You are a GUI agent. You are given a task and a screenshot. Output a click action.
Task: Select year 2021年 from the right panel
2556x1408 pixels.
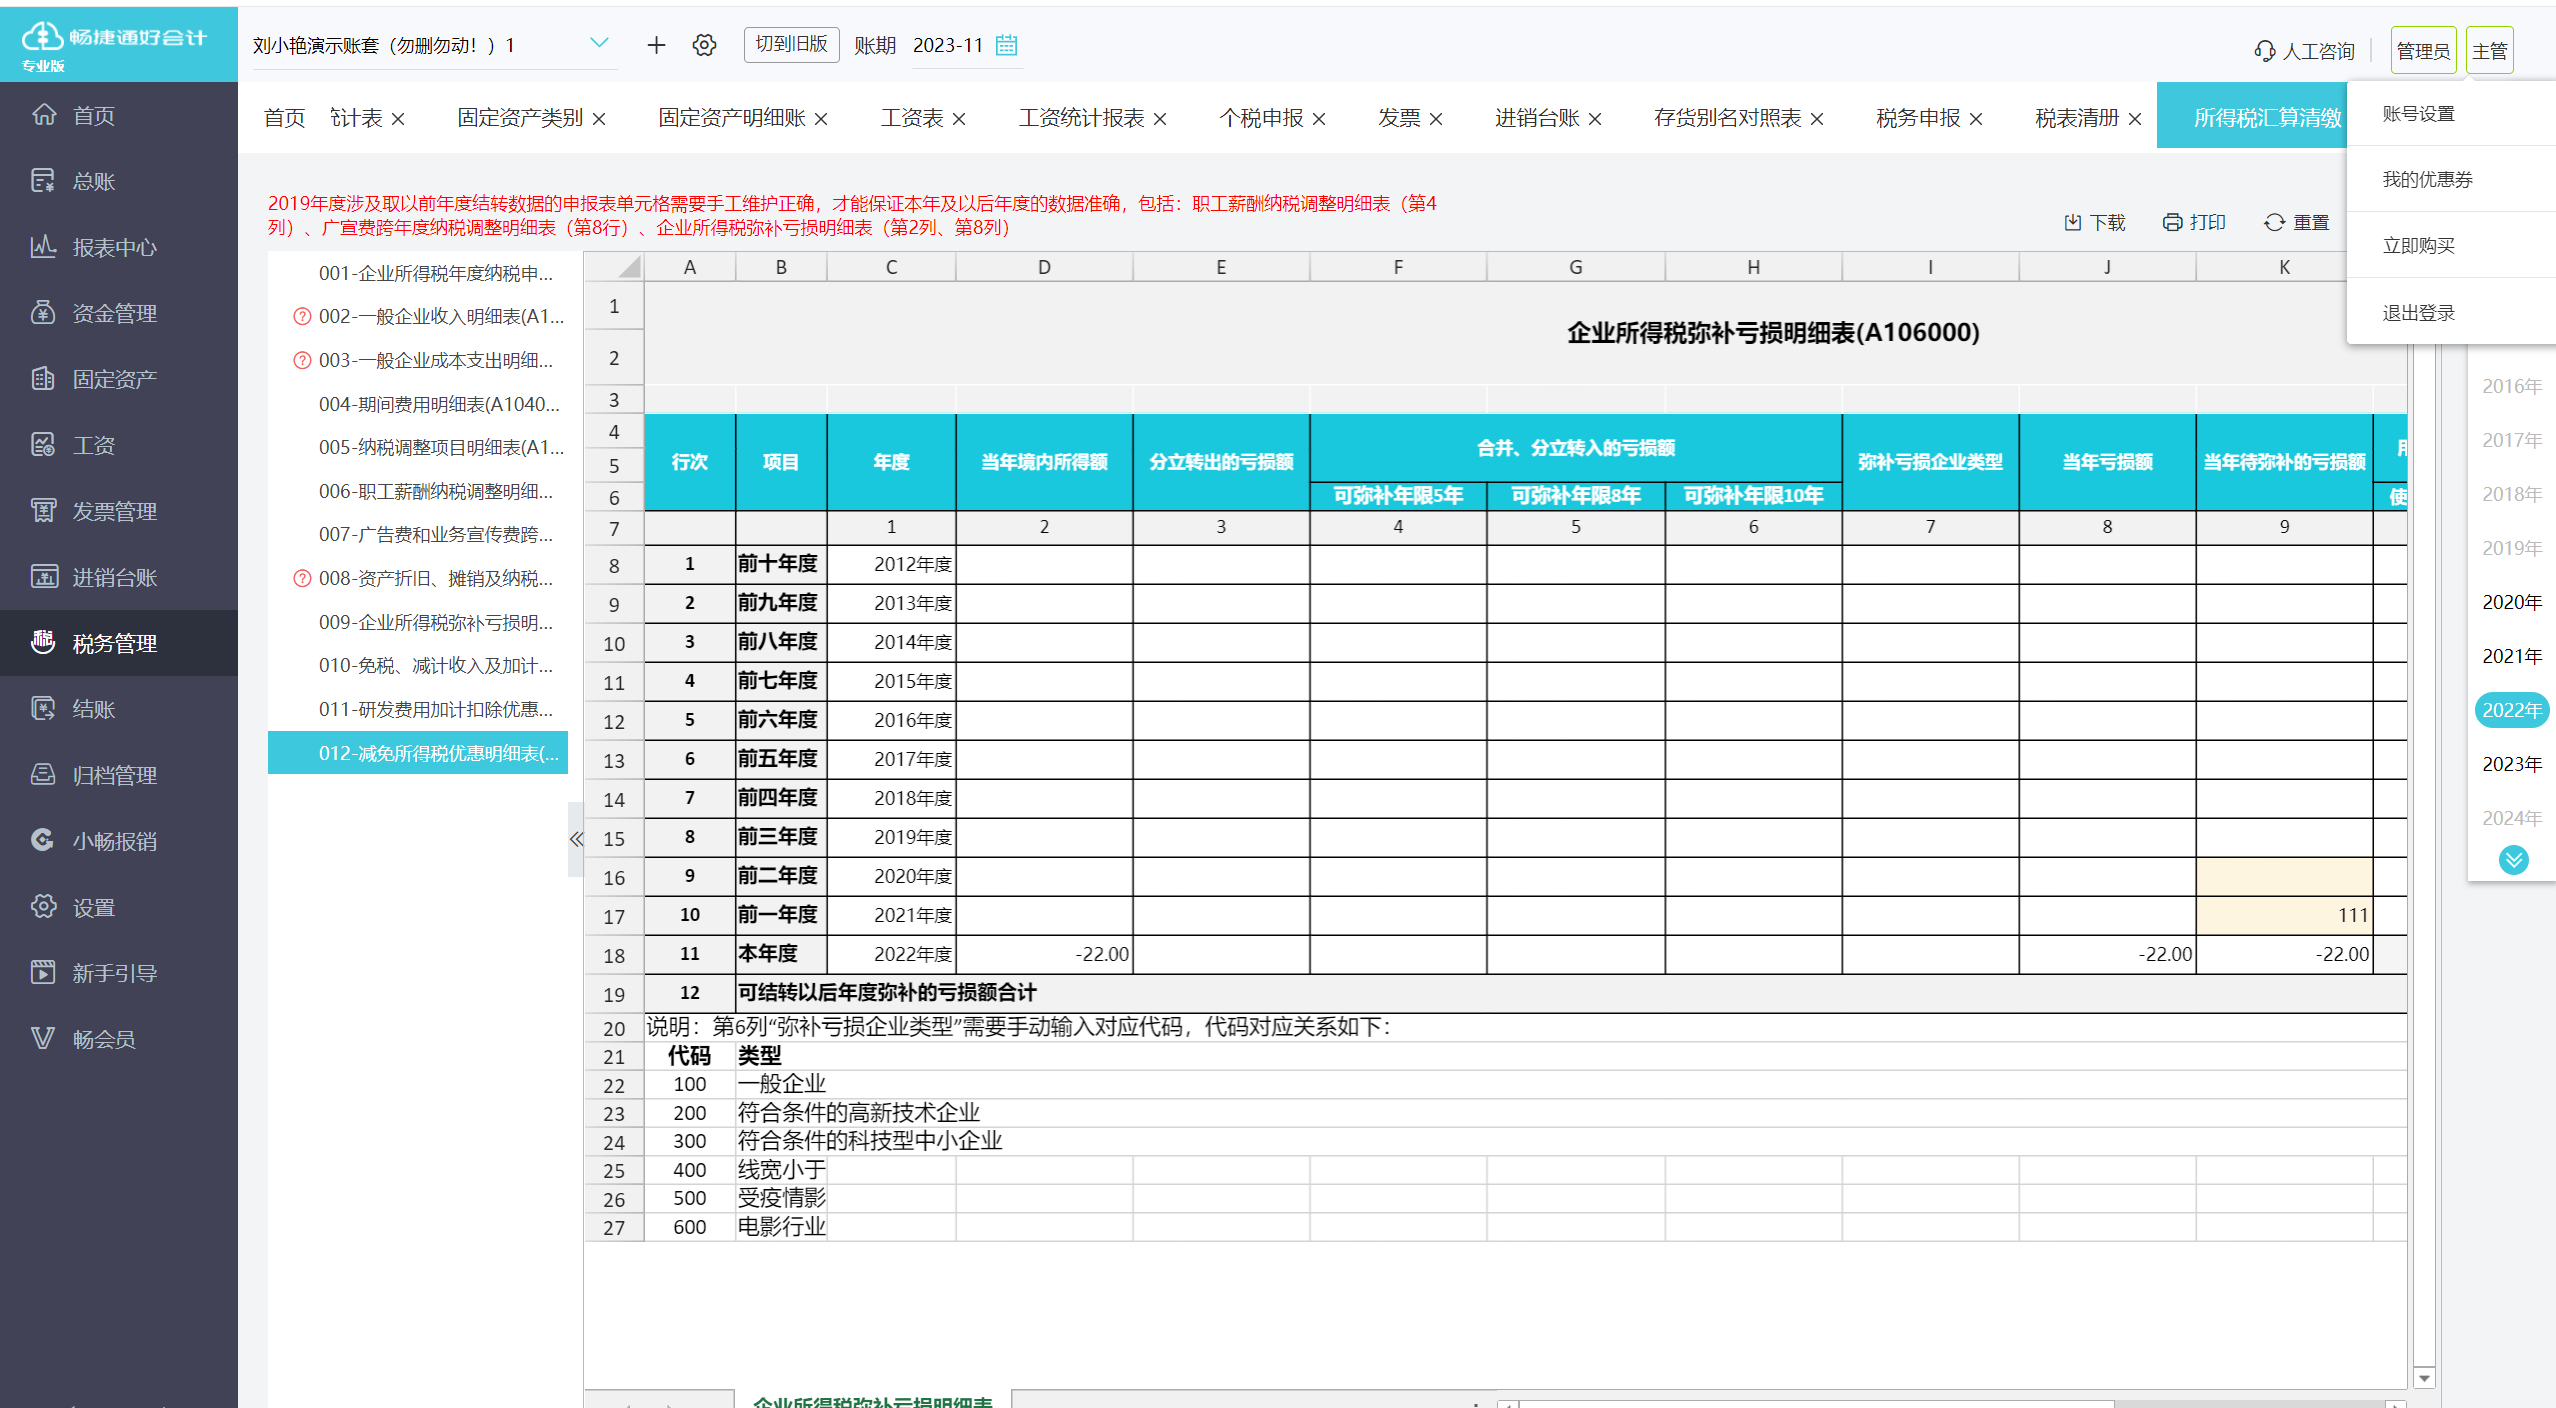(x=2513, y=655)
